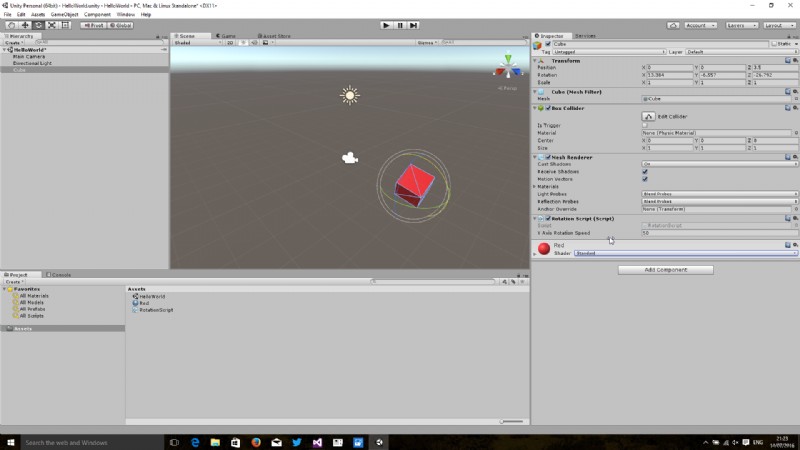This screenshot has width=800, height=450.
Task: Click the Directional Light sun icon in scene
Action: point(349,95)
